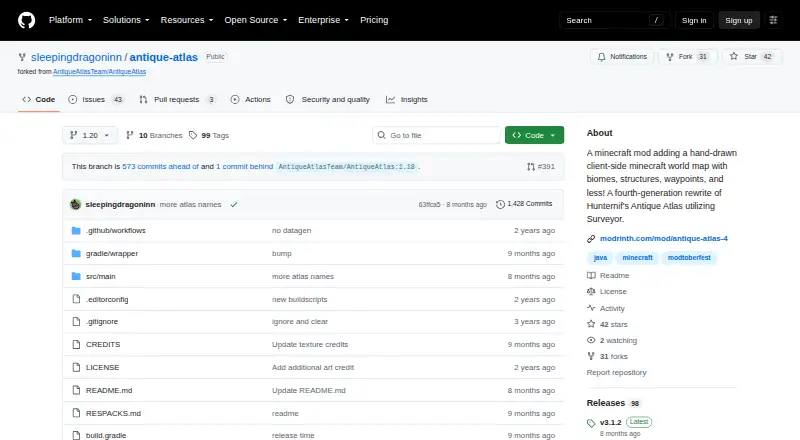Open the 1.20 branch selector dropdown
The height and width of the screenshot is (440, 800).
point(90,135)
